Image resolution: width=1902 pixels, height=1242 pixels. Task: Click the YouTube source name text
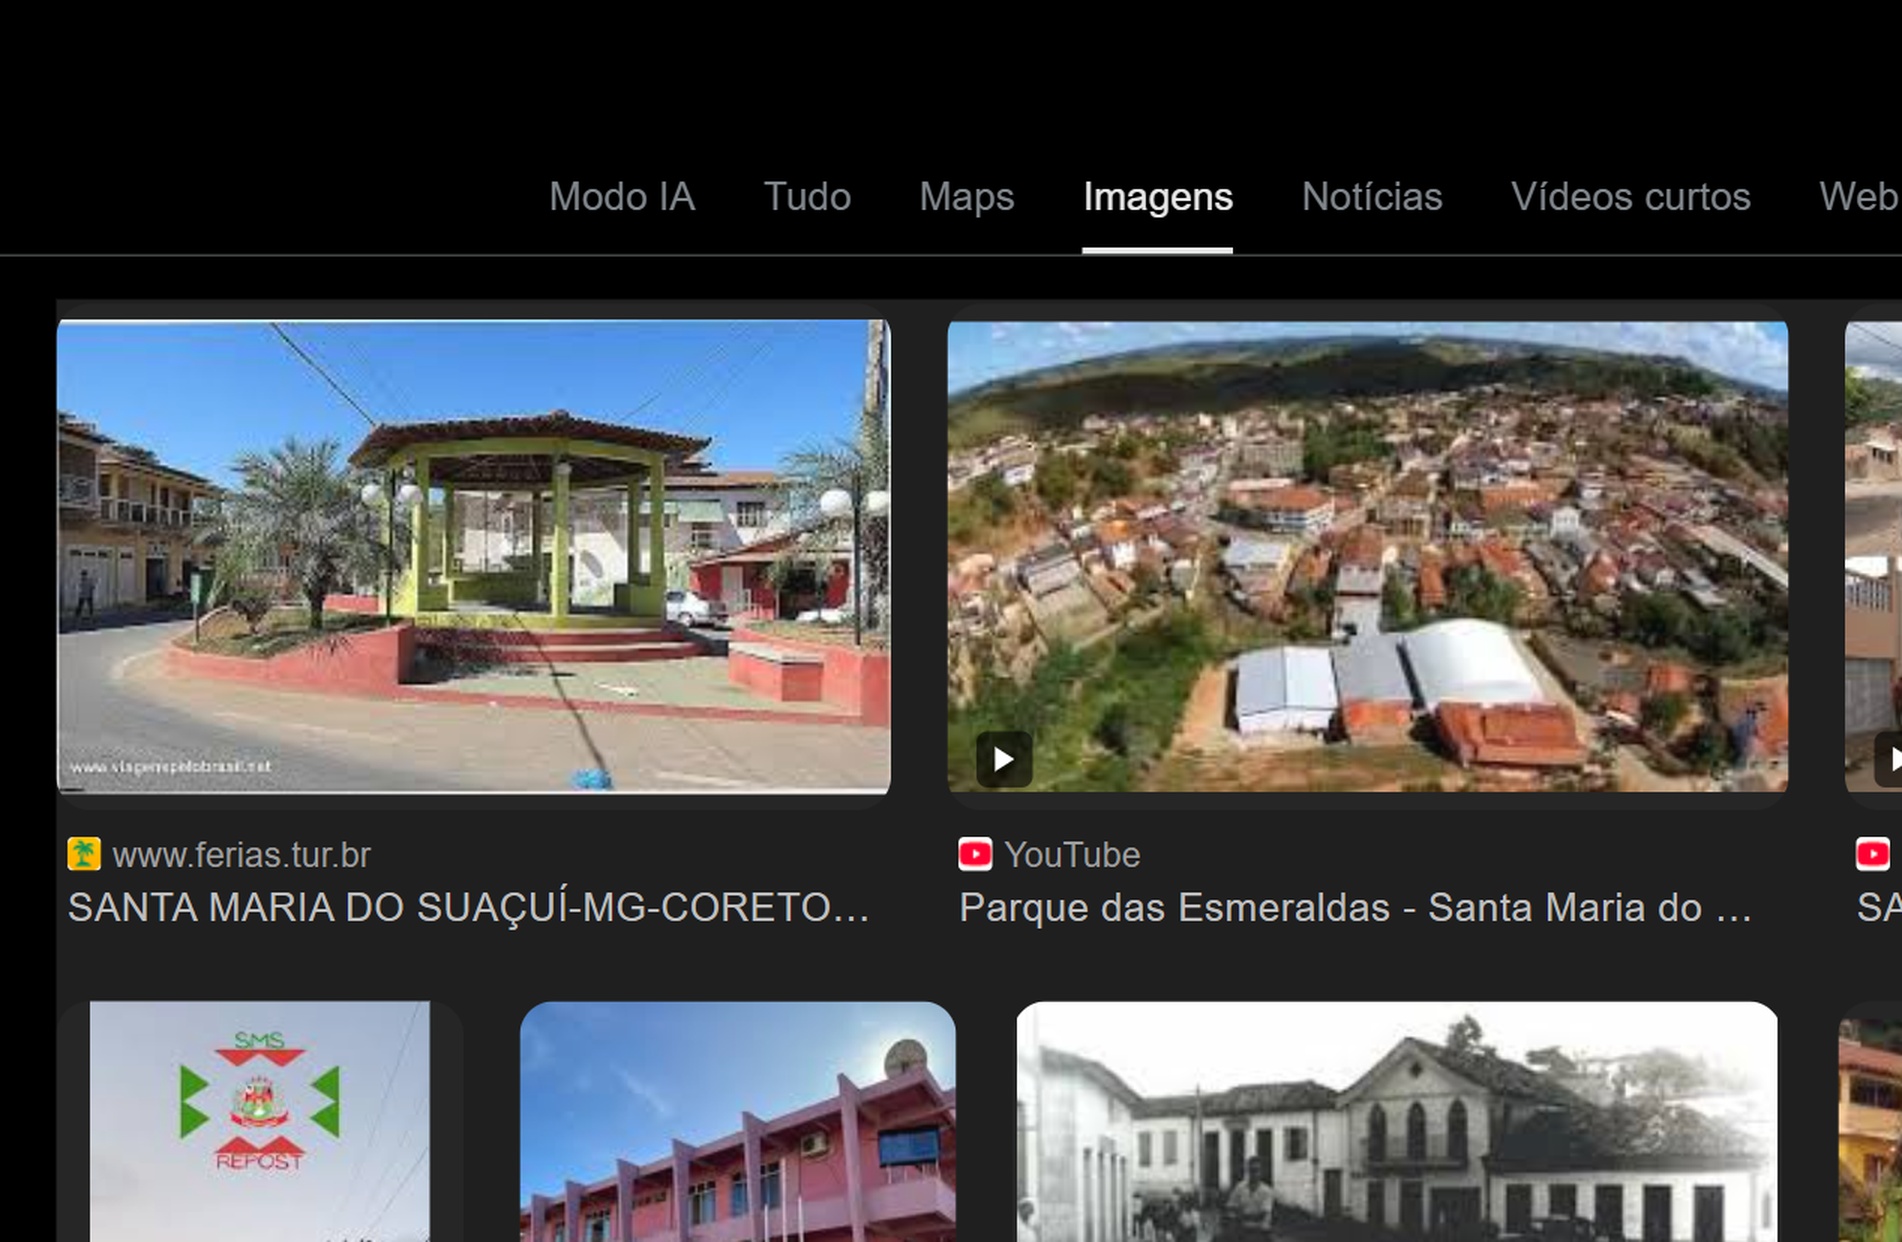point(1072,855)
